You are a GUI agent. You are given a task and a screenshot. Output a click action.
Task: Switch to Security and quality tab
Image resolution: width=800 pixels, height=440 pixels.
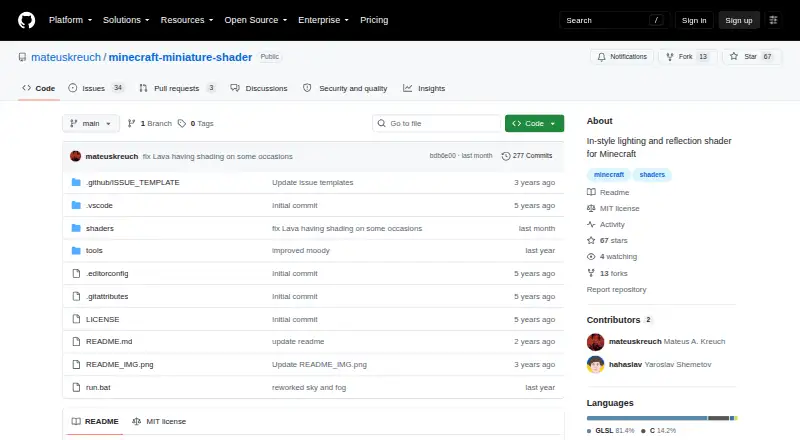345,88
